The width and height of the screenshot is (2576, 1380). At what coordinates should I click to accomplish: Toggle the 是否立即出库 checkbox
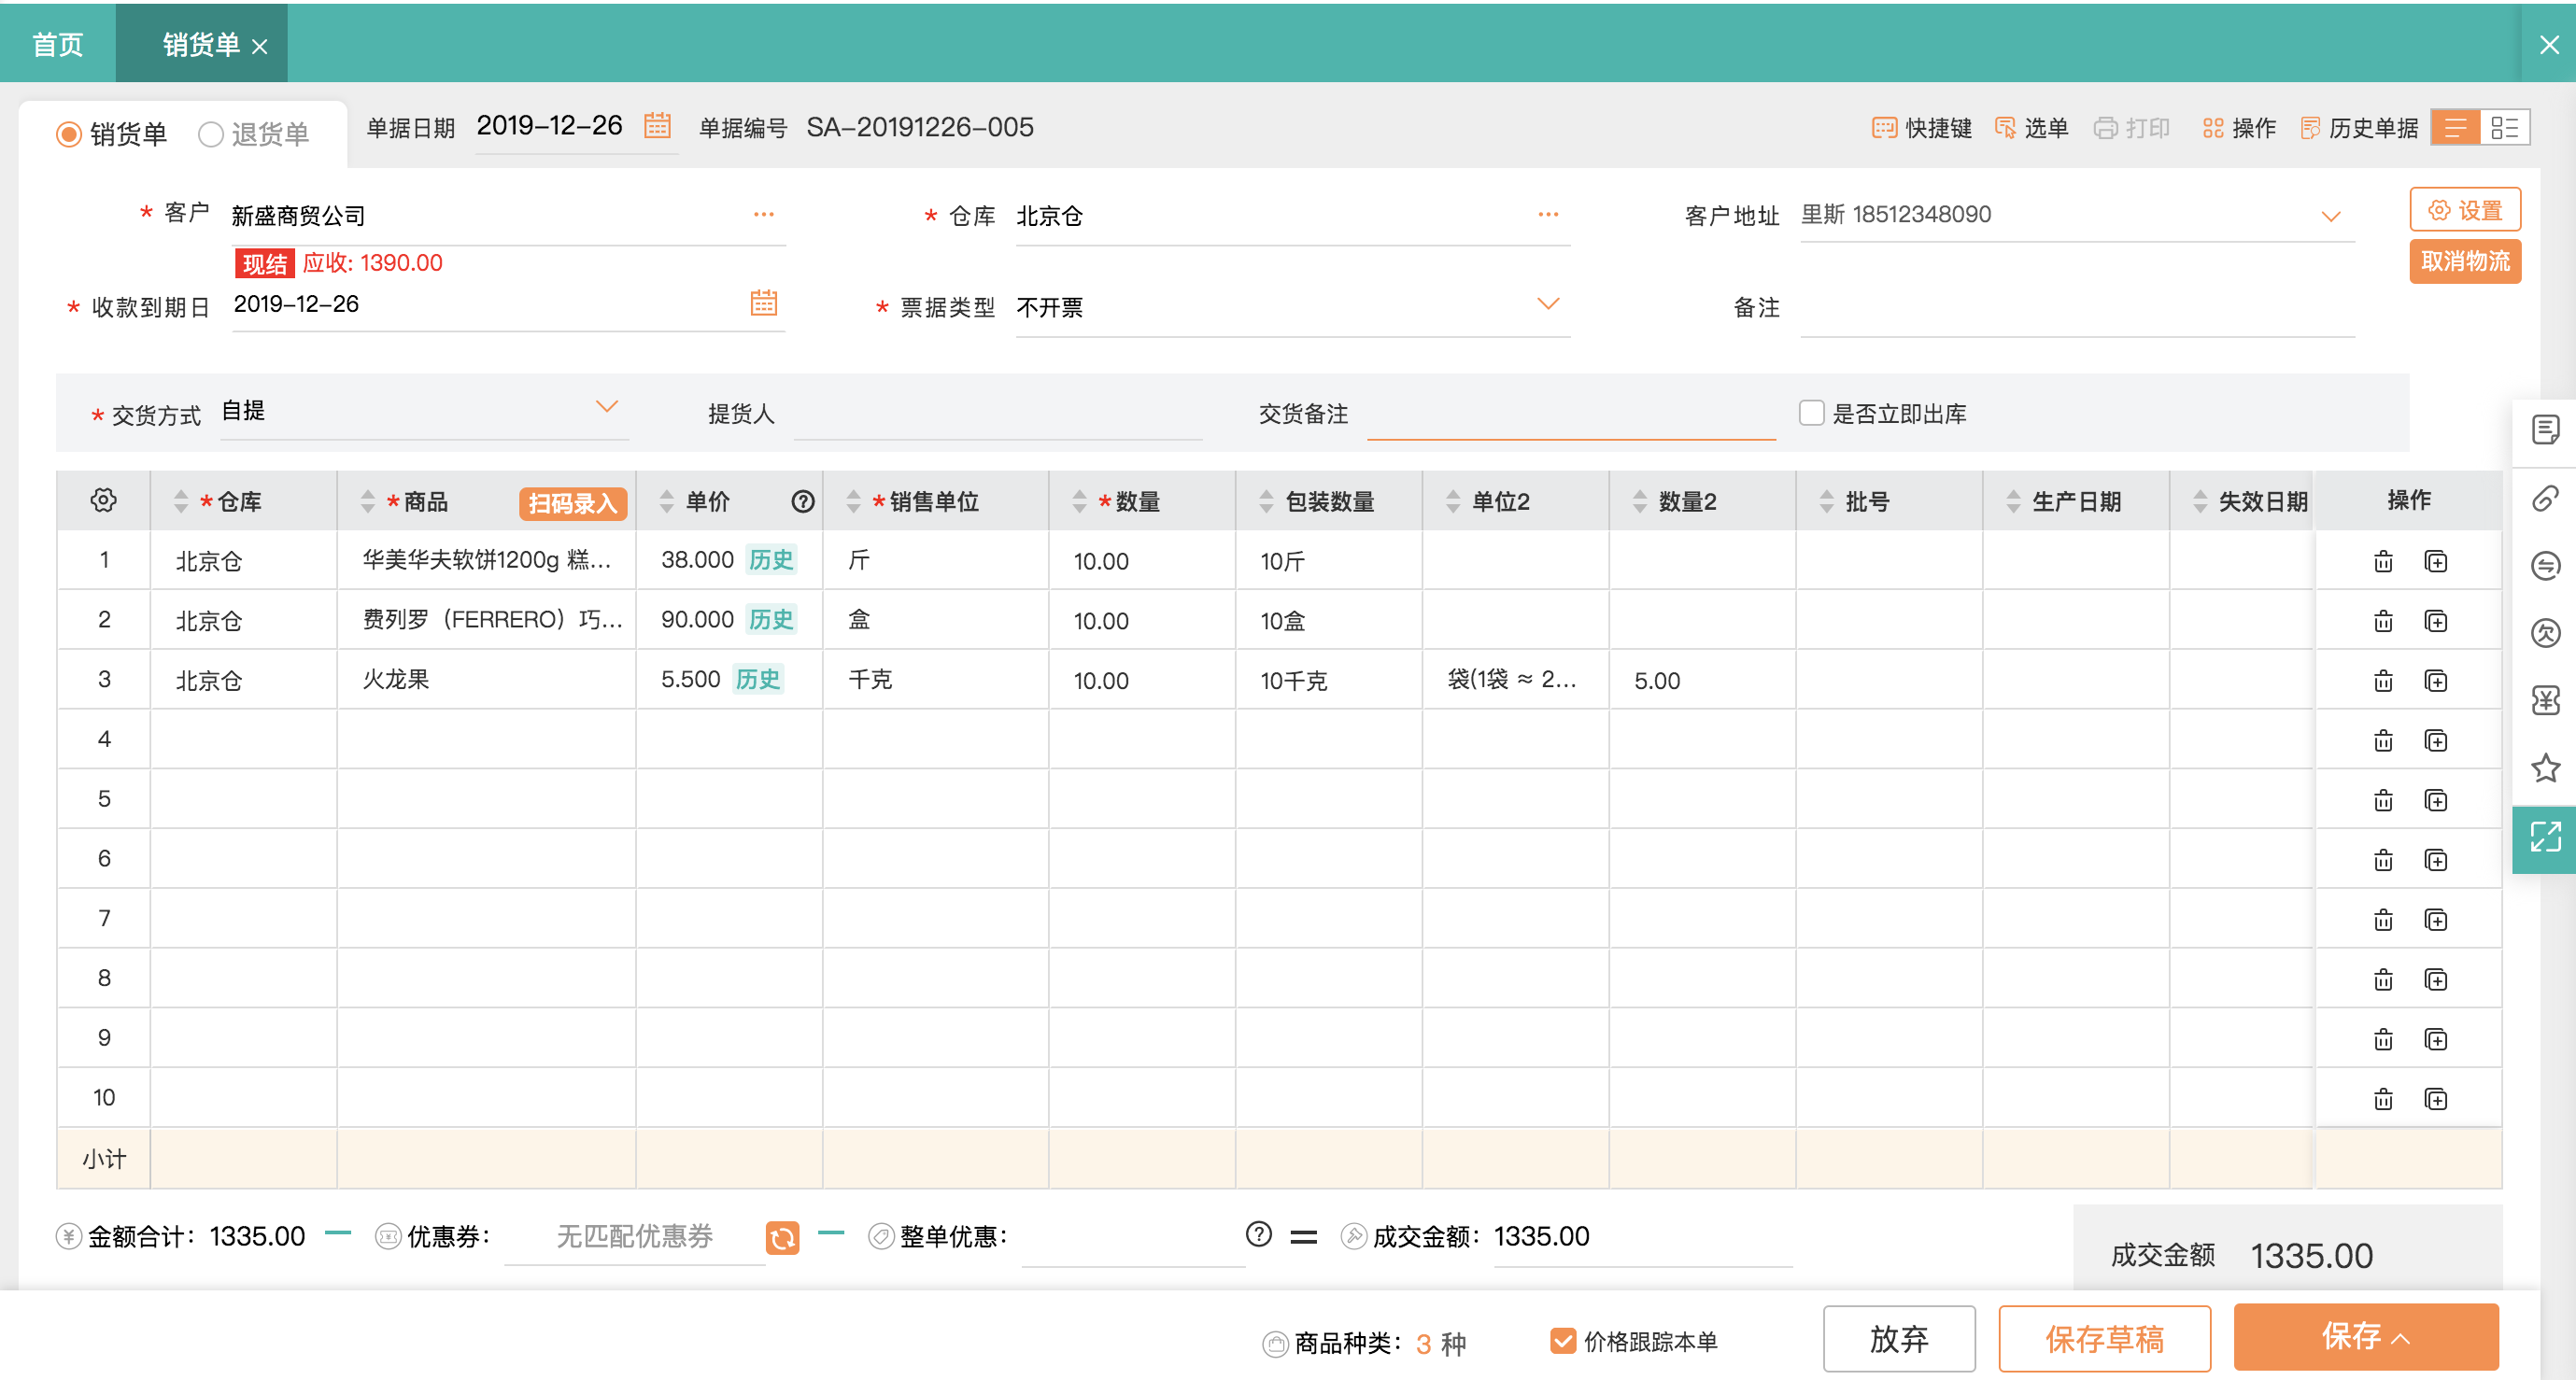(x=1811, y=414)
